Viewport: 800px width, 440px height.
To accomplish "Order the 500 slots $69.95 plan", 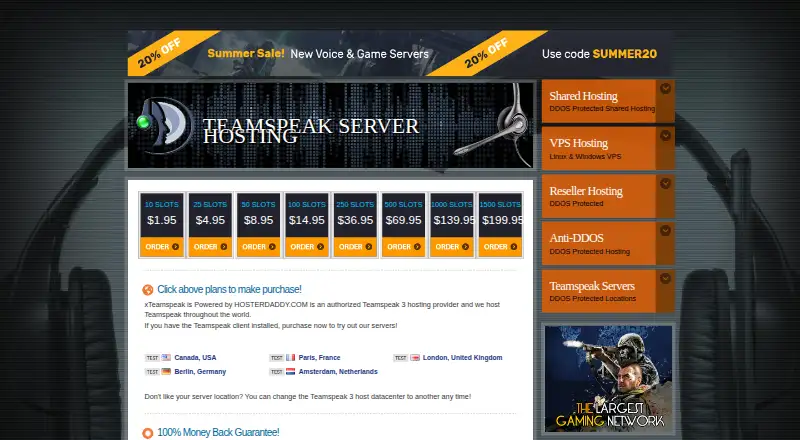I will pyautogui.click(x=404, y=247).
